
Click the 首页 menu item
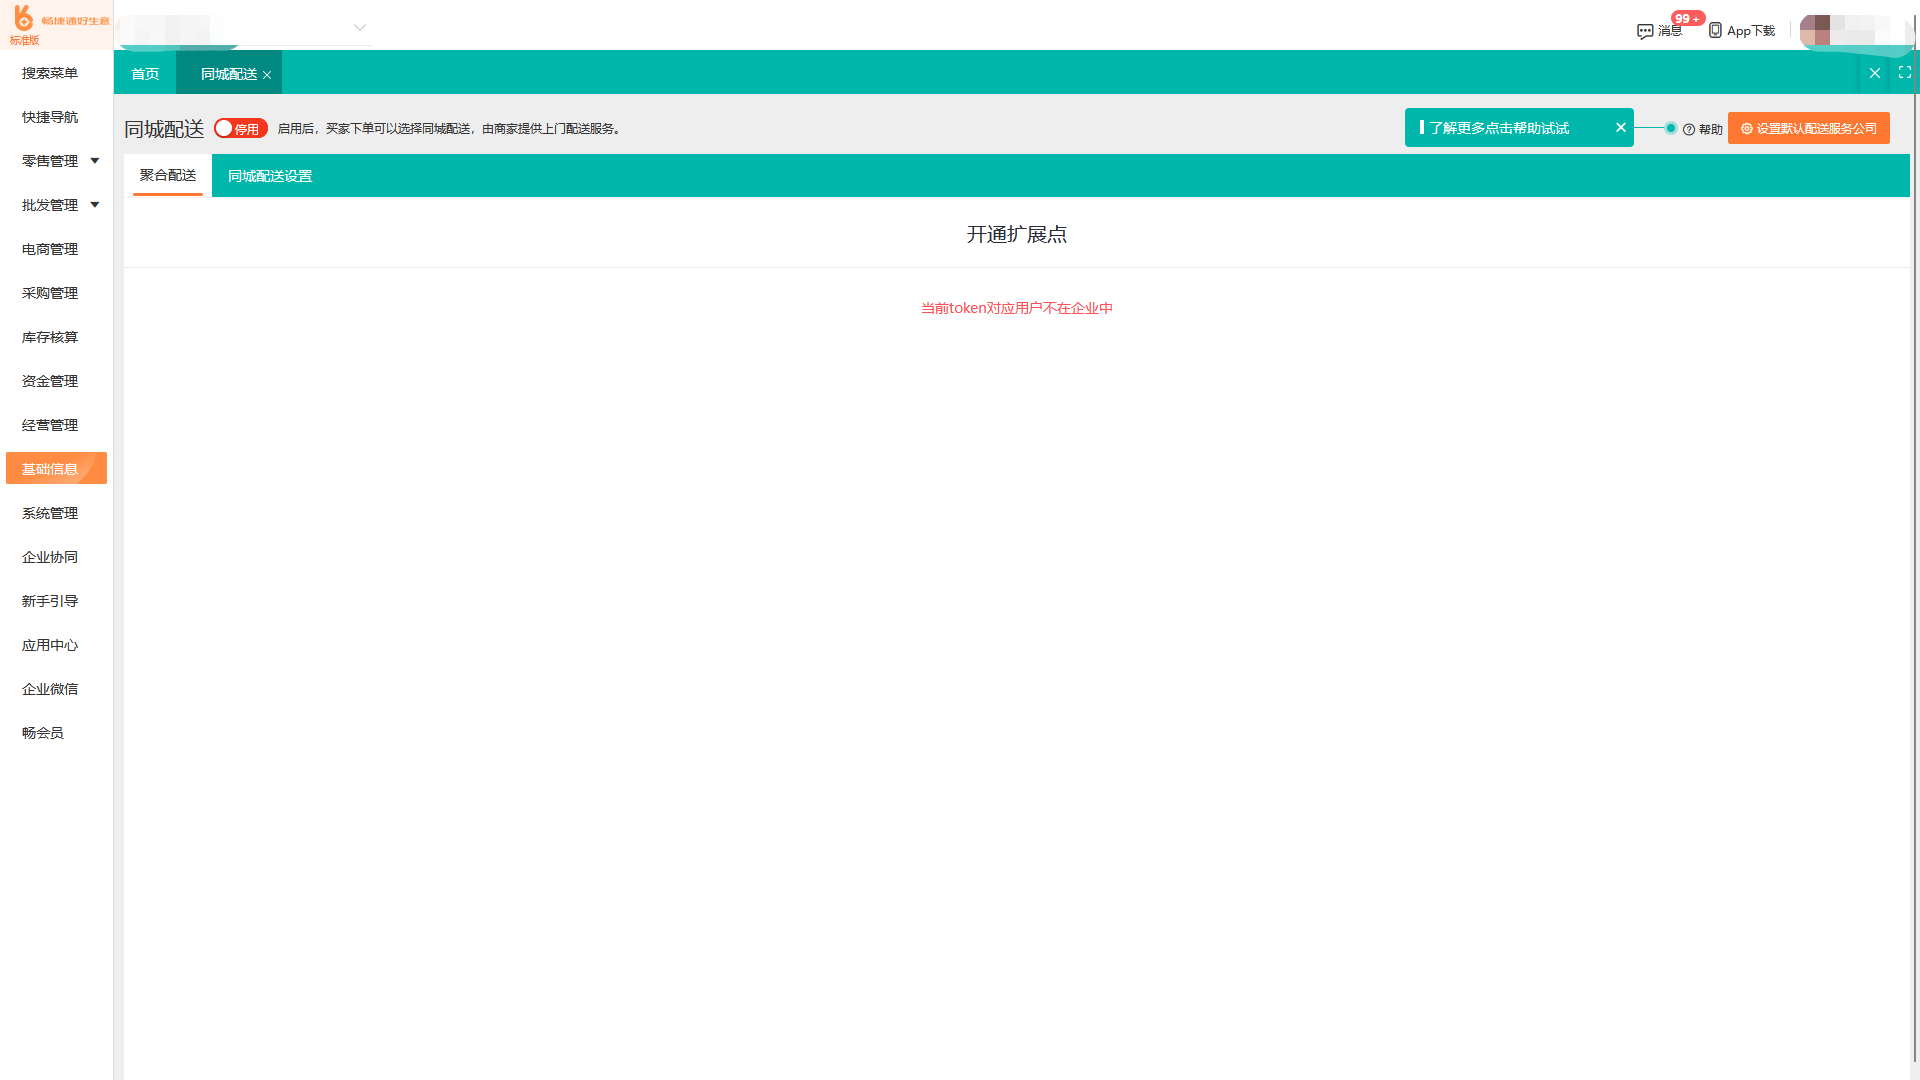click(x=145, y=74)
